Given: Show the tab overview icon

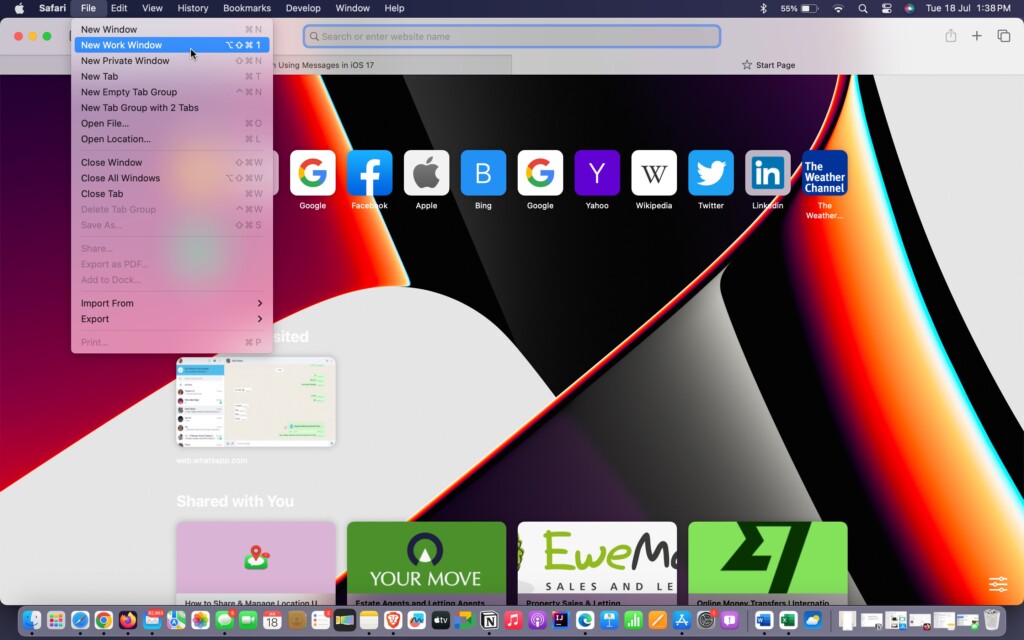Looking at the screenshot, I should tap(1004, 36).
